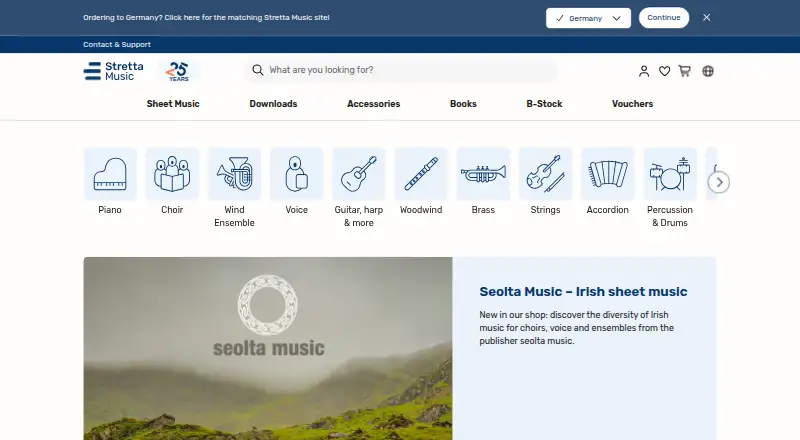Image resolution: width=800 pixels, height=440 pixels.
Task: Click the Continue button
Action: click(664, 17)
